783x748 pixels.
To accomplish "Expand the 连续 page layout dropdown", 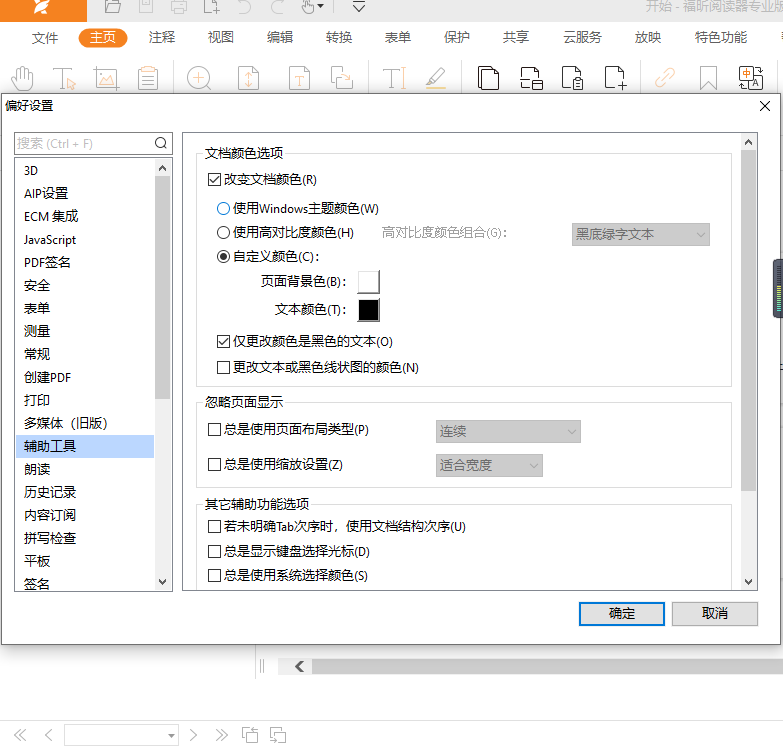I will (x=509, y=431).
